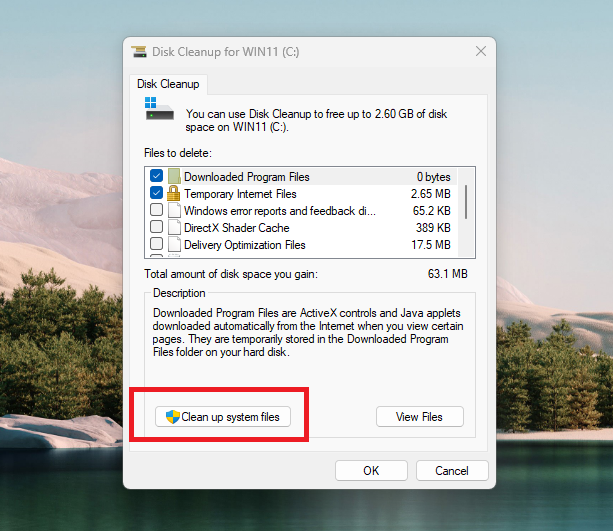The image size is (613, 531).
Task: Check the Delivery Optimization Files checkbox
Action: coord(156,244)
